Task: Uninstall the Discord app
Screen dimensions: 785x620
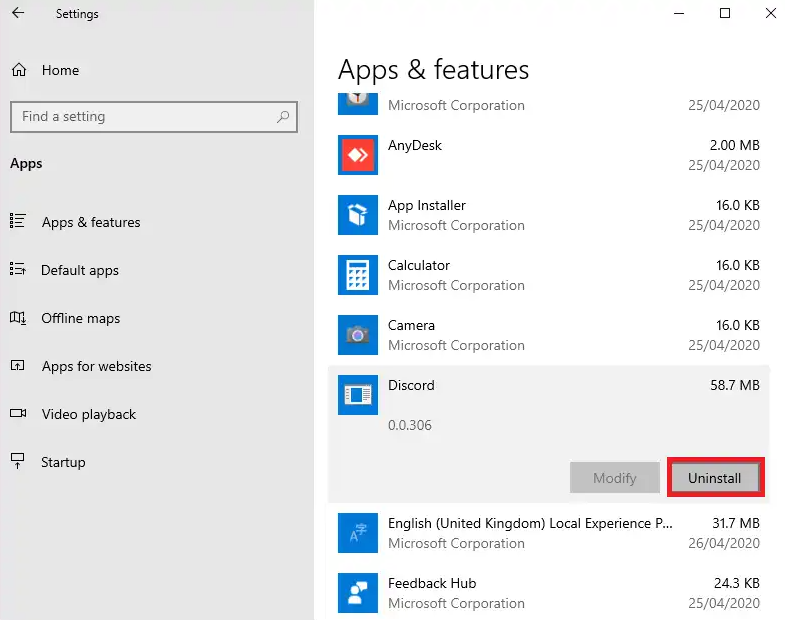Action: [715, 478]
